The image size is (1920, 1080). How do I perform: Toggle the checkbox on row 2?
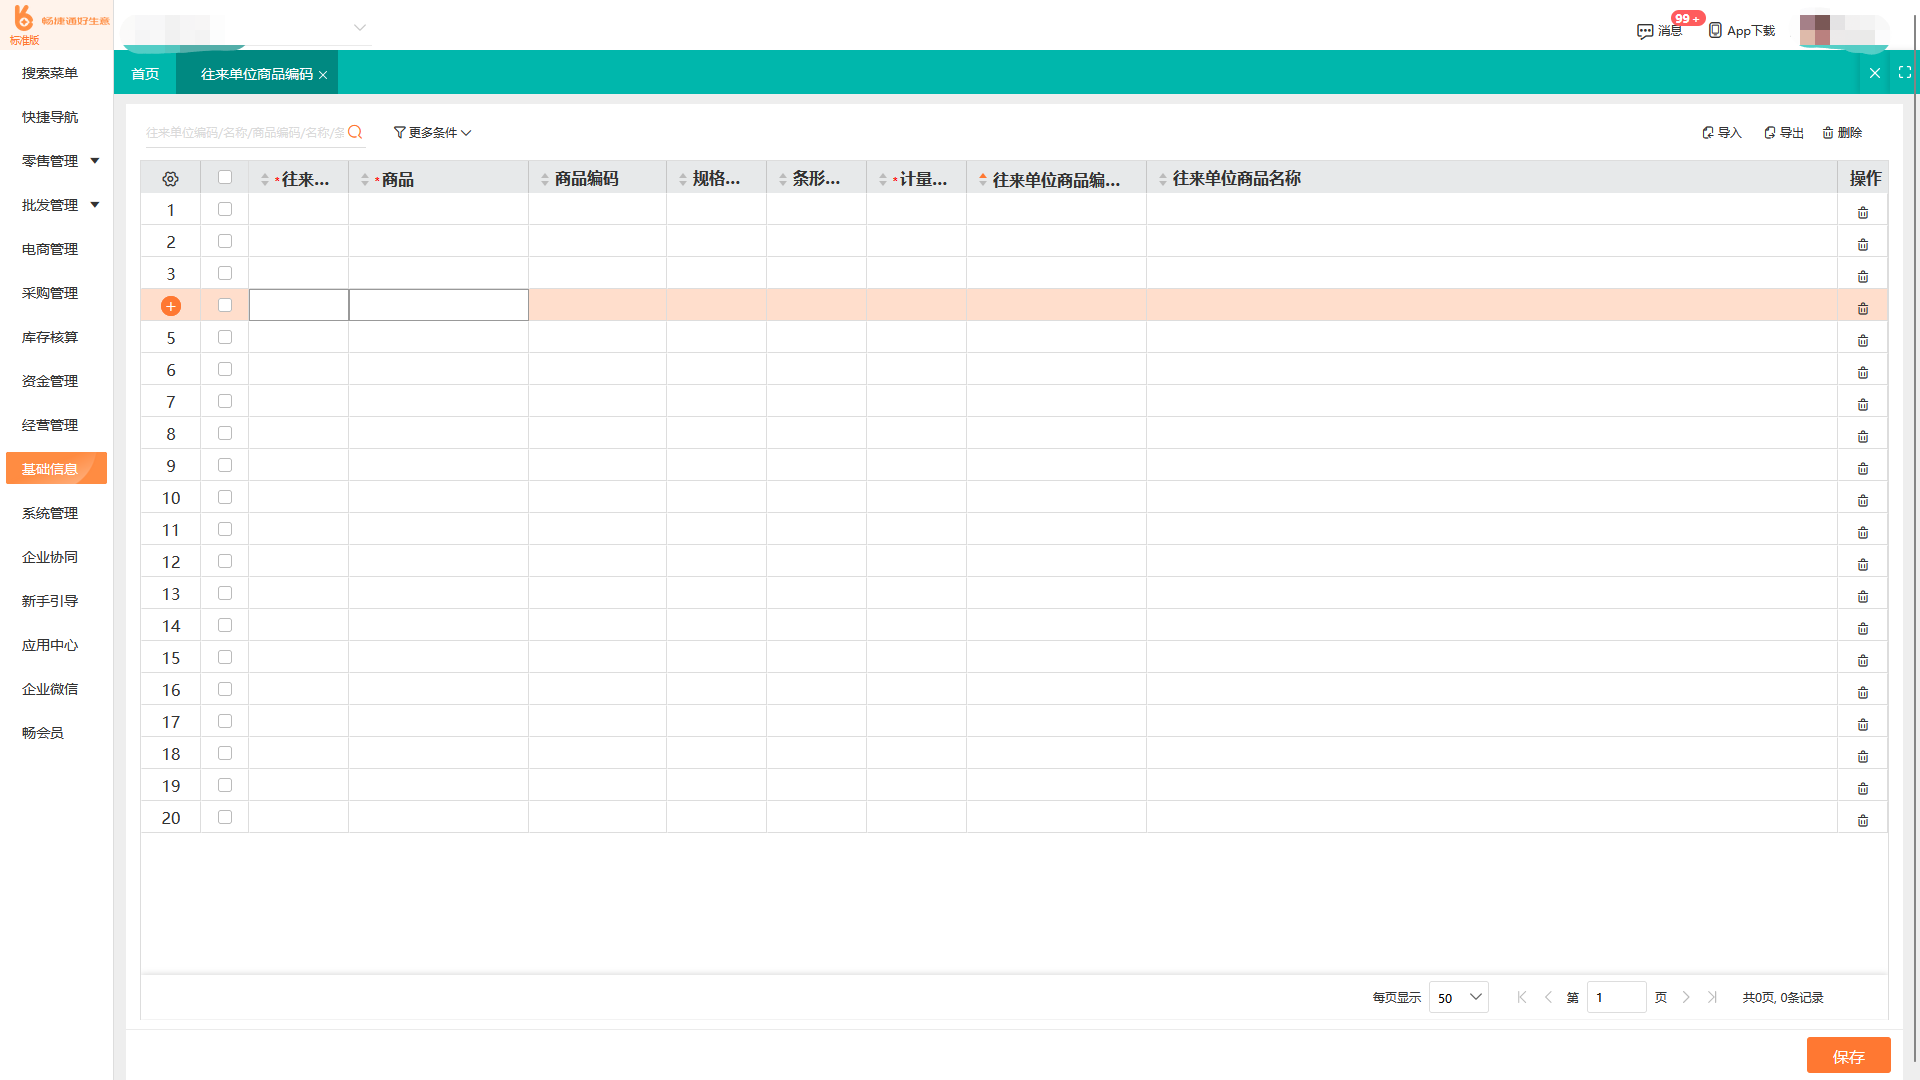pyautogui.click(x=224, y=240)
